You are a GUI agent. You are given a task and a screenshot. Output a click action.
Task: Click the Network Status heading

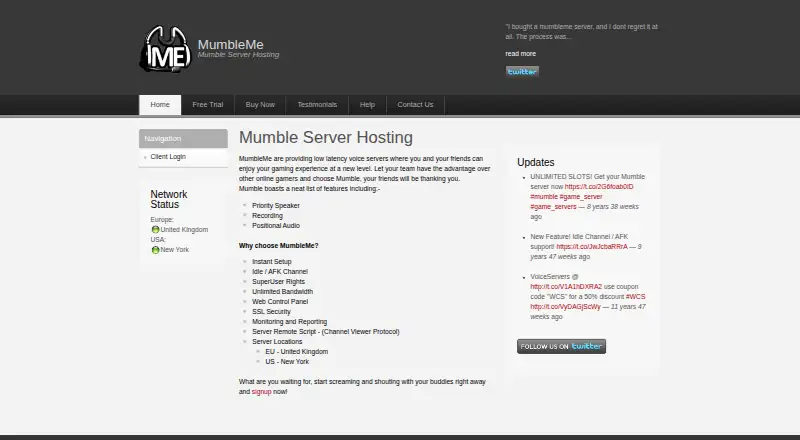point(169,199)
